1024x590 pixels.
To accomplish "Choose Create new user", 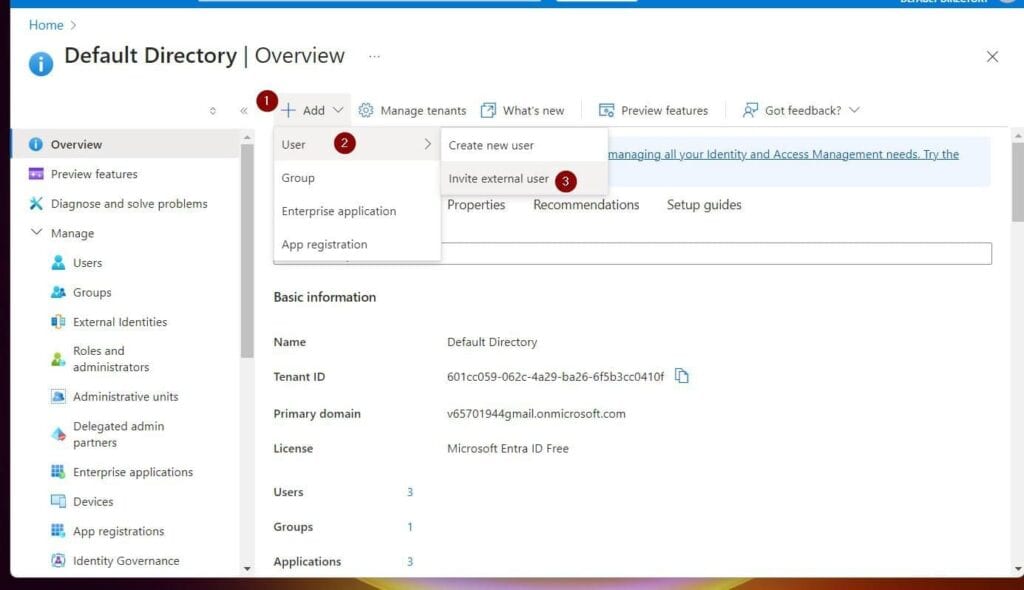I will (524, 145).
